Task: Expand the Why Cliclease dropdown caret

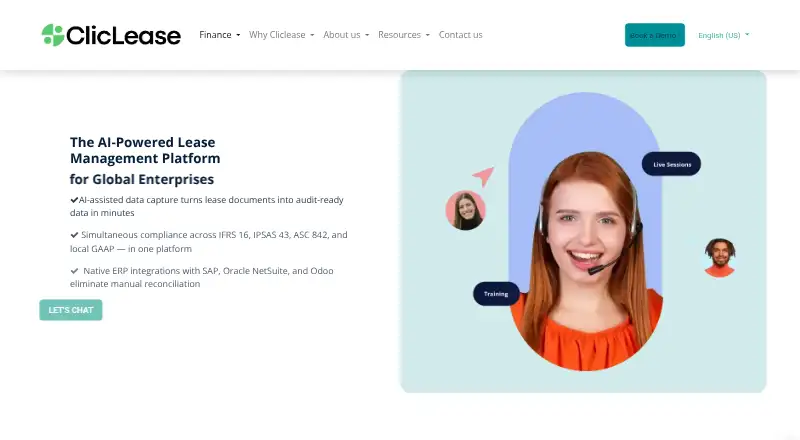Action: click(x=312, y=35)
